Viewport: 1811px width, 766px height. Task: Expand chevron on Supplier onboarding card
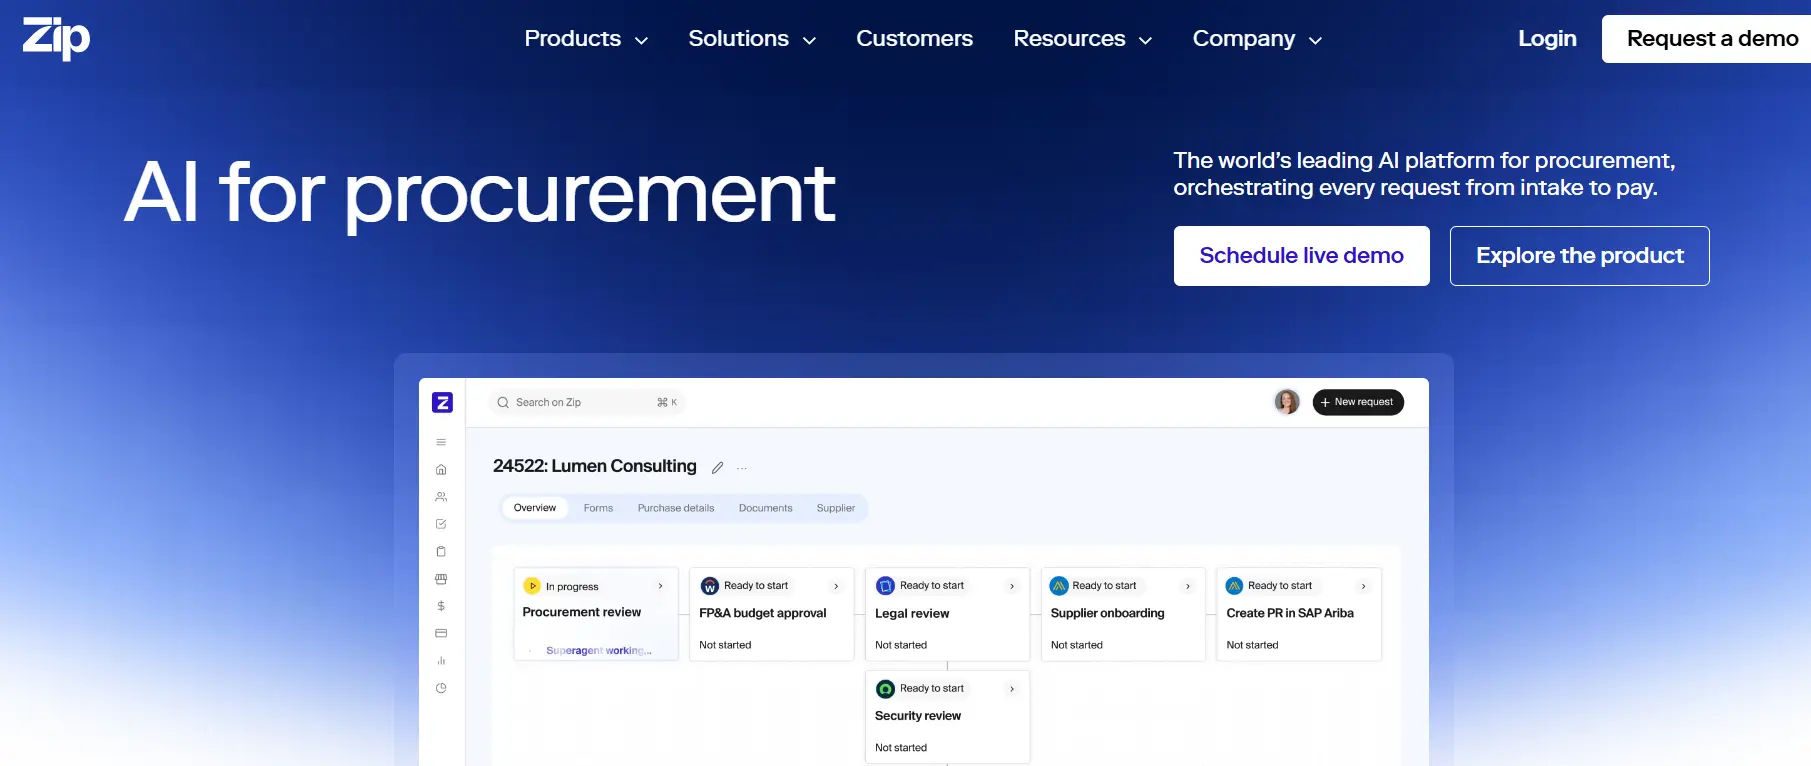[x=1188, y=586]
